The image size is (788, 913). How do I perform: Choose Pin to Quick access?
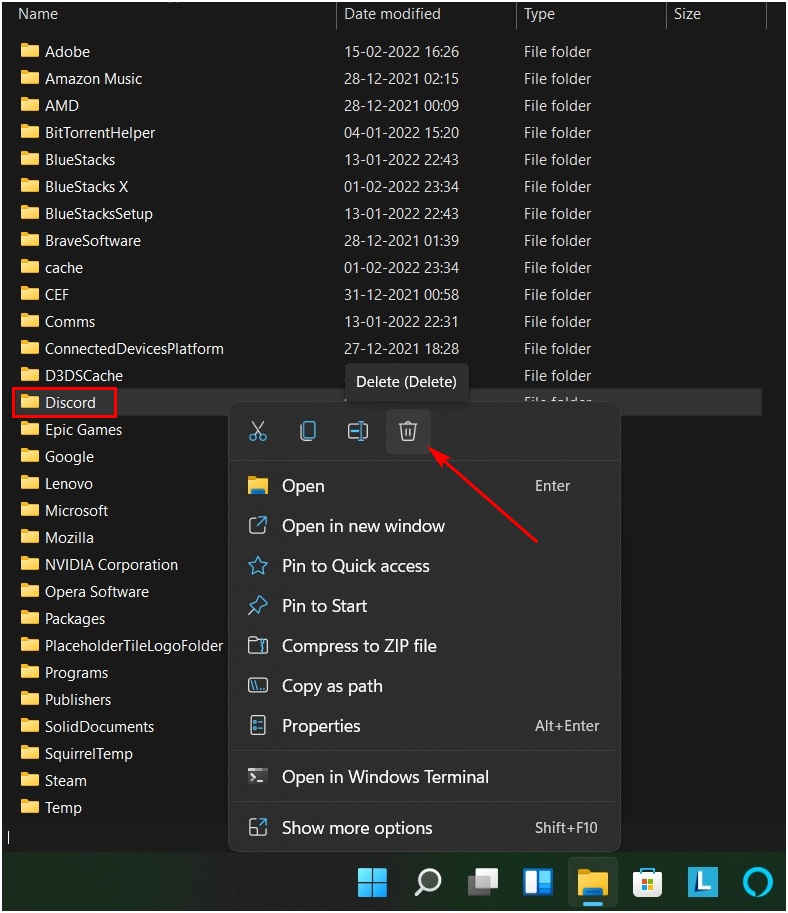(x=424, y=566)
